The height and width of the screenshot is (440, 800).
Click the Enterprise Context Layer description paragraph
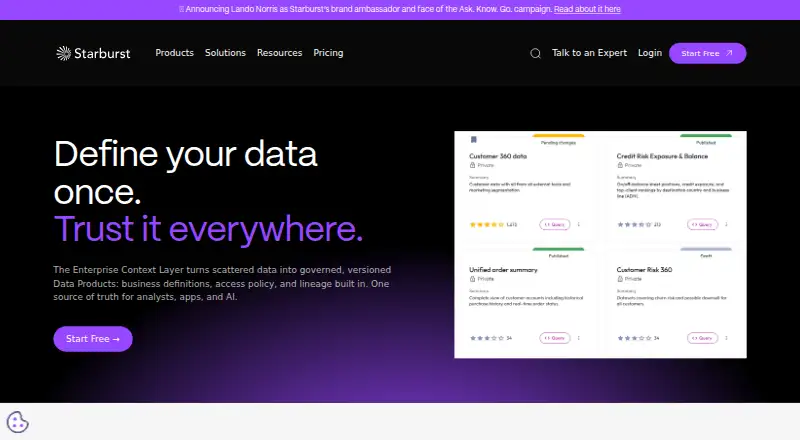click(222, 283)
